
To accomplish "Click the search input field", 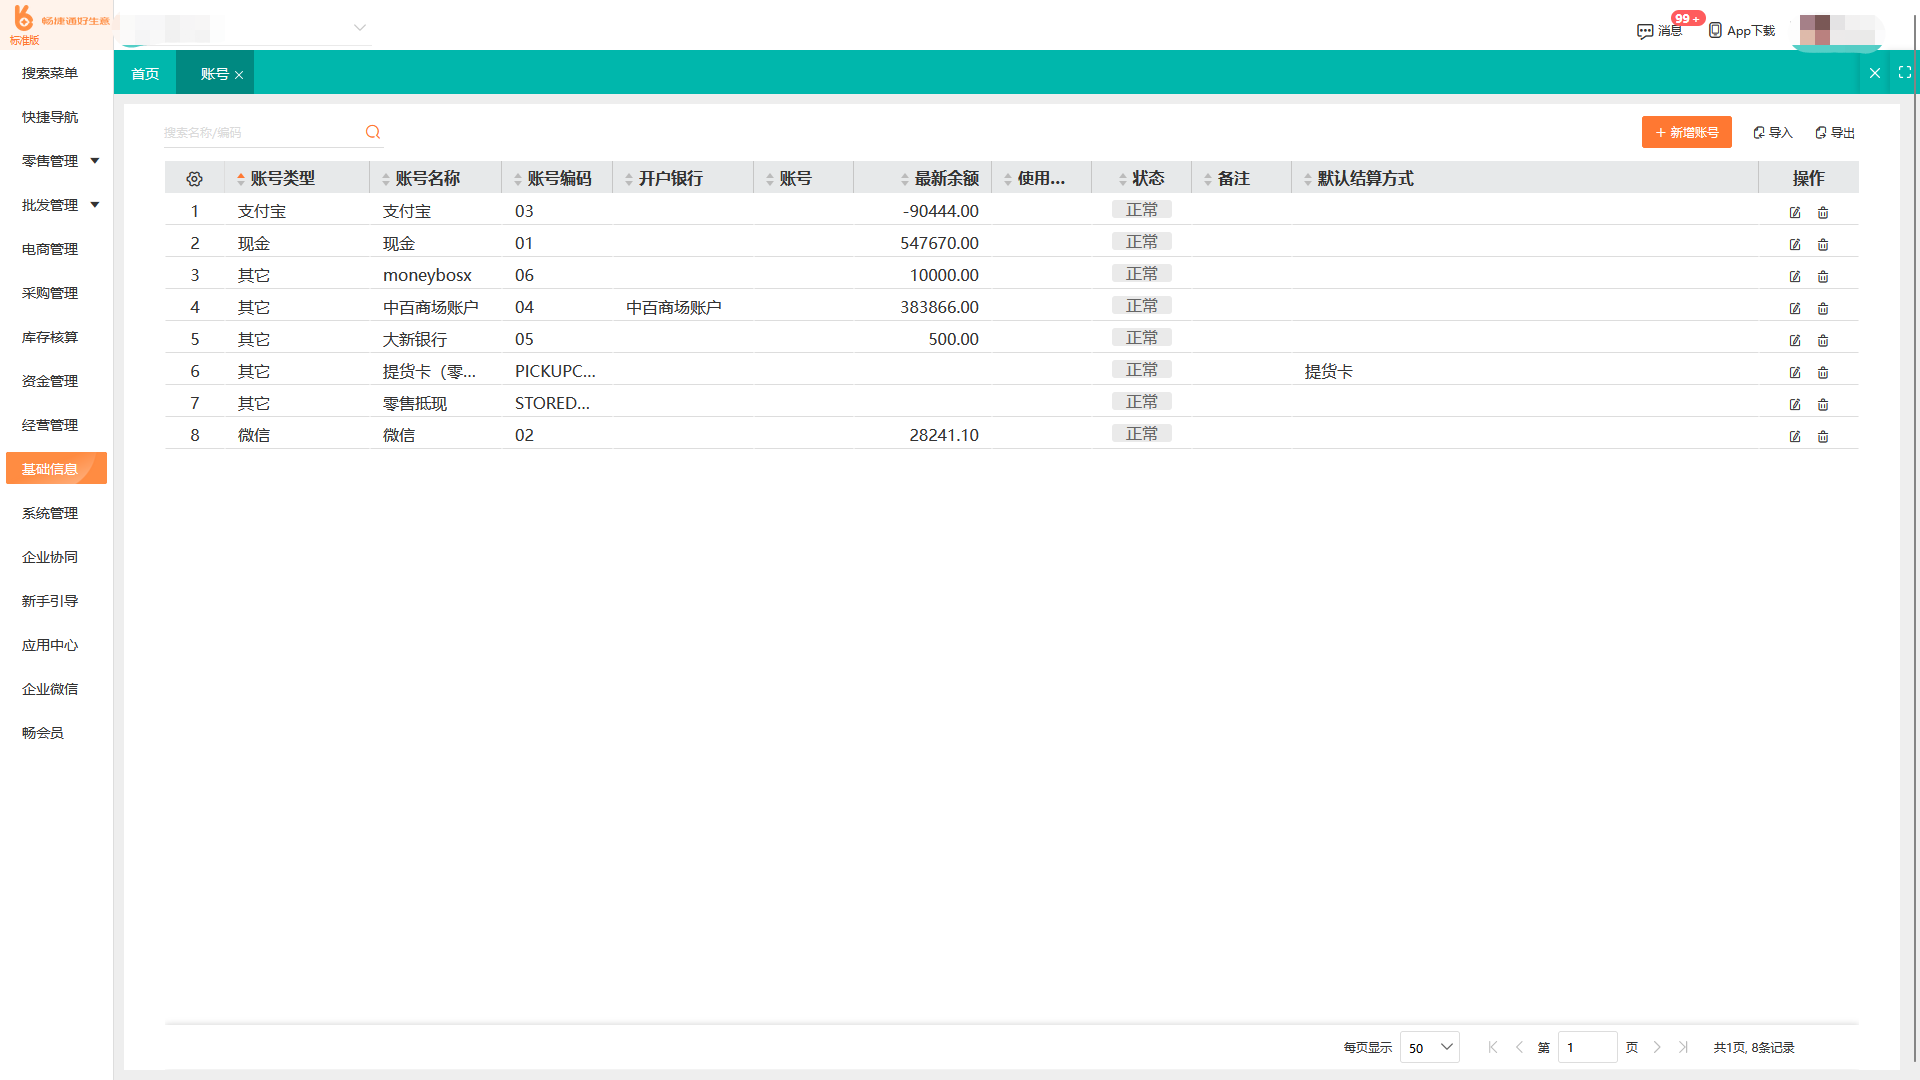I will click(x=258, y=131).
